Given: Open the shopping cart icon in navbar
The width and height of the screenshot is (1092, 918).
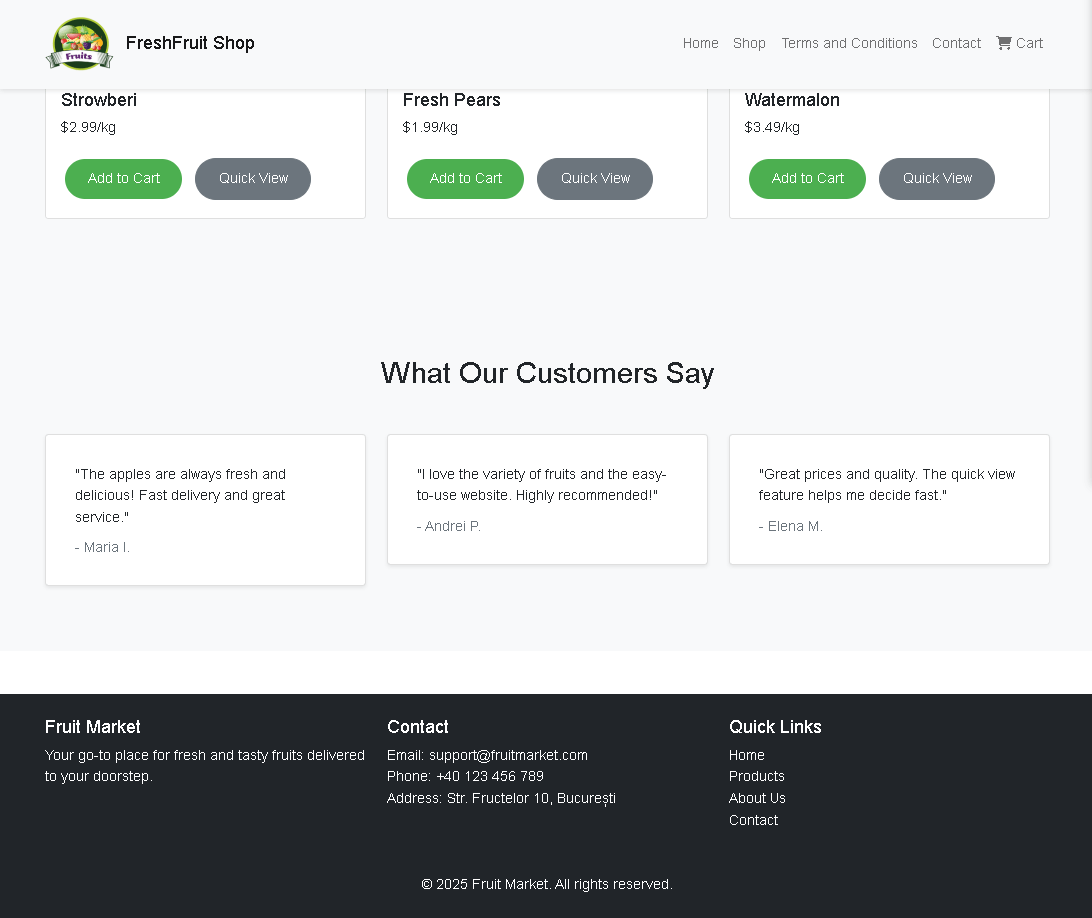Looking at the screenshot, I should coord(1004,43).
